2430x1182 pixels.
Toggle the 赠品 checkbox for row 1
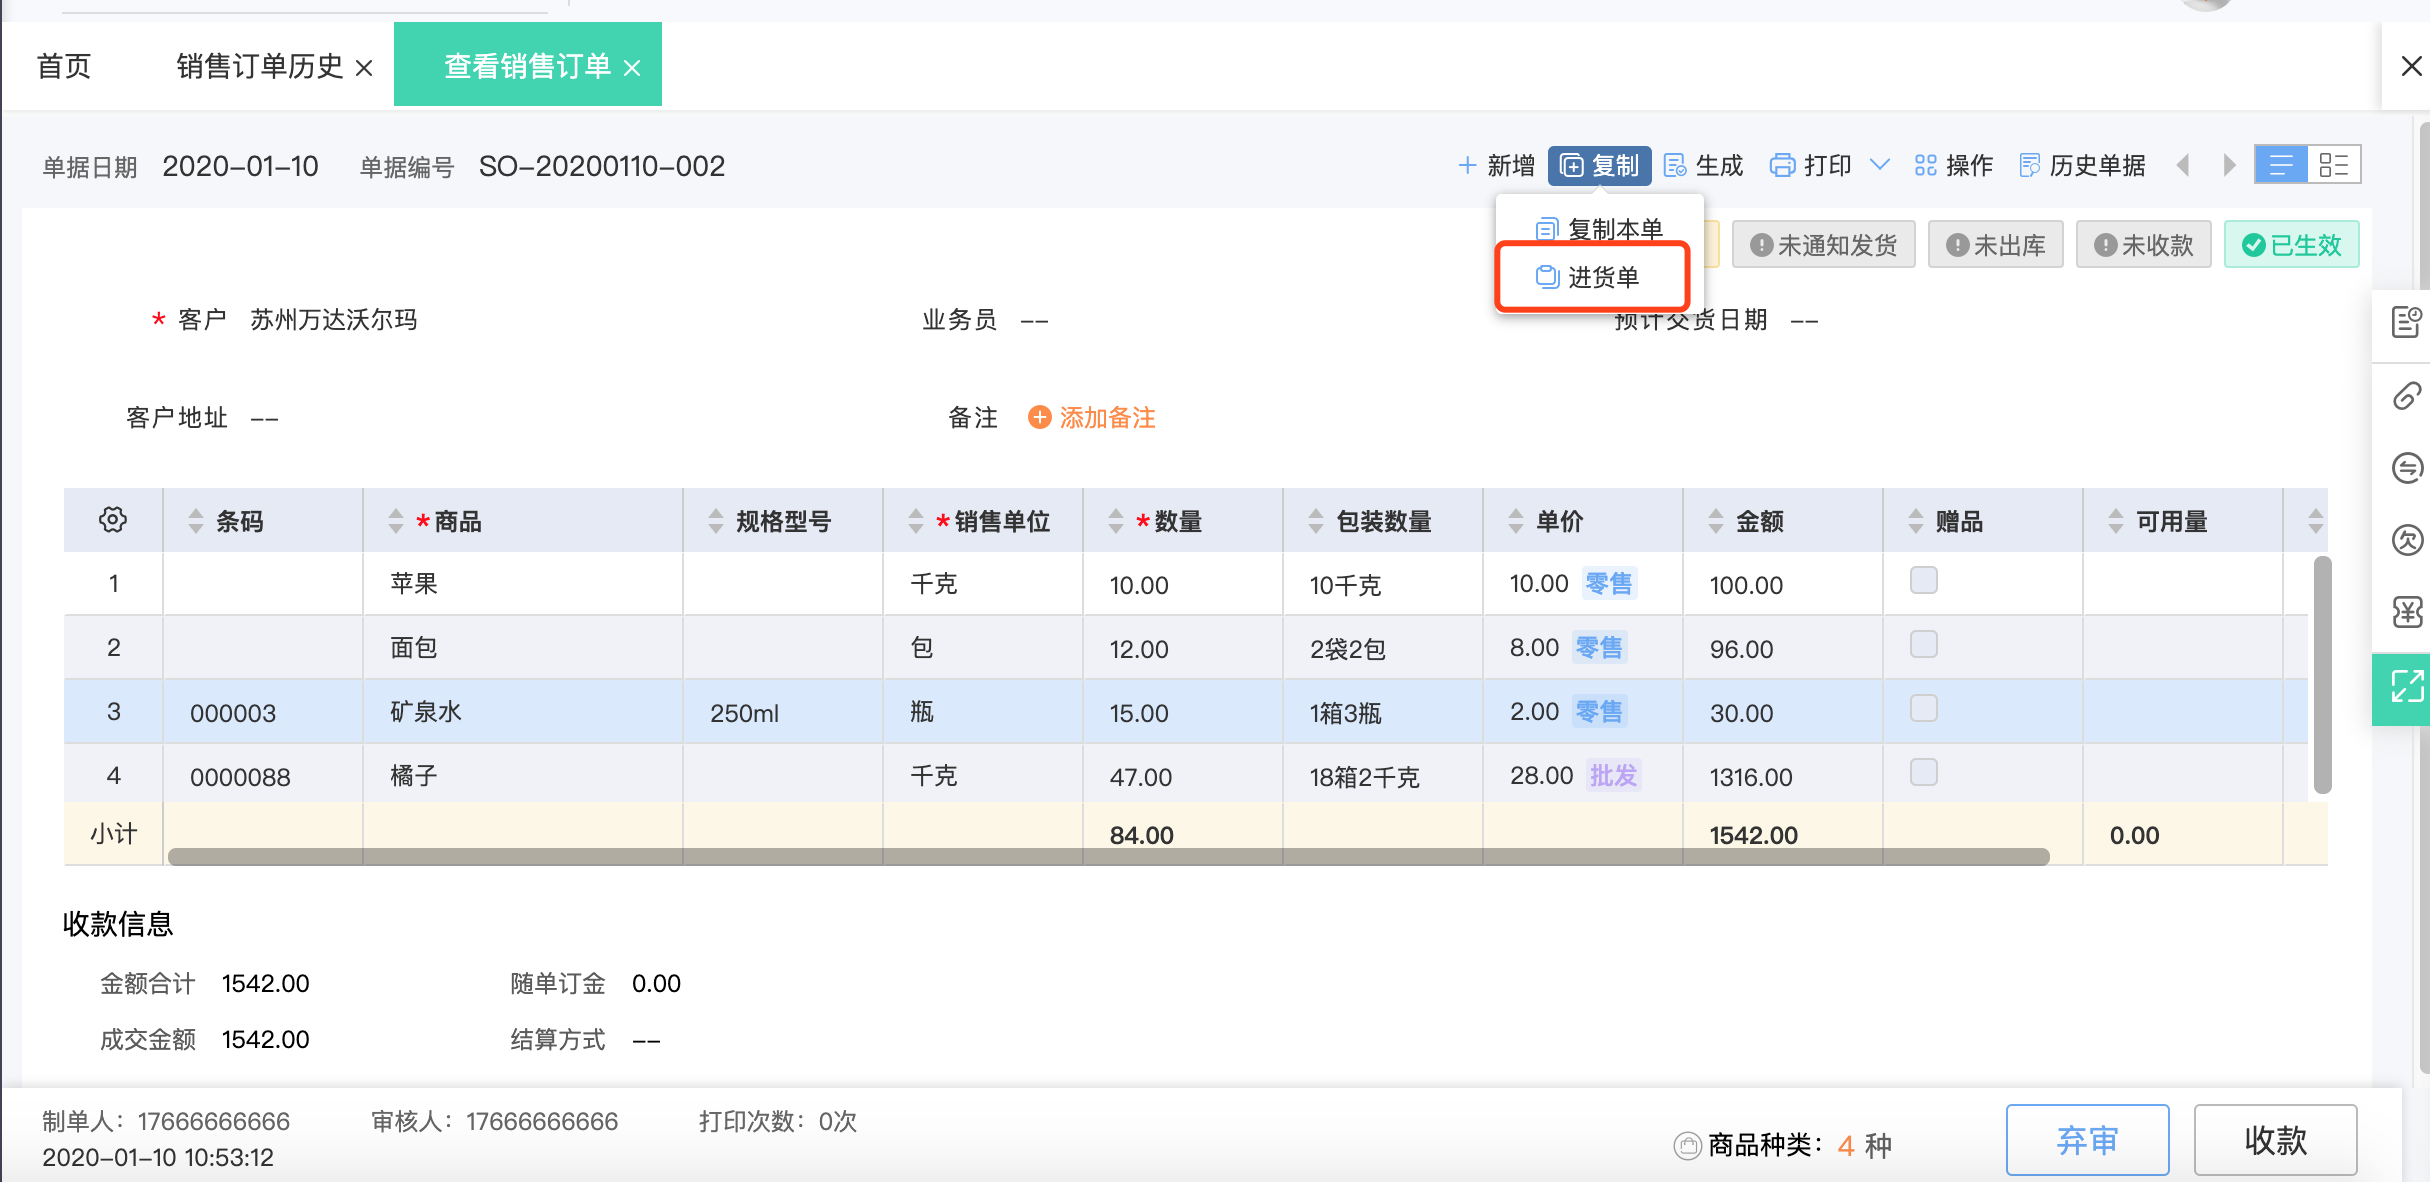click(1925, 579)
